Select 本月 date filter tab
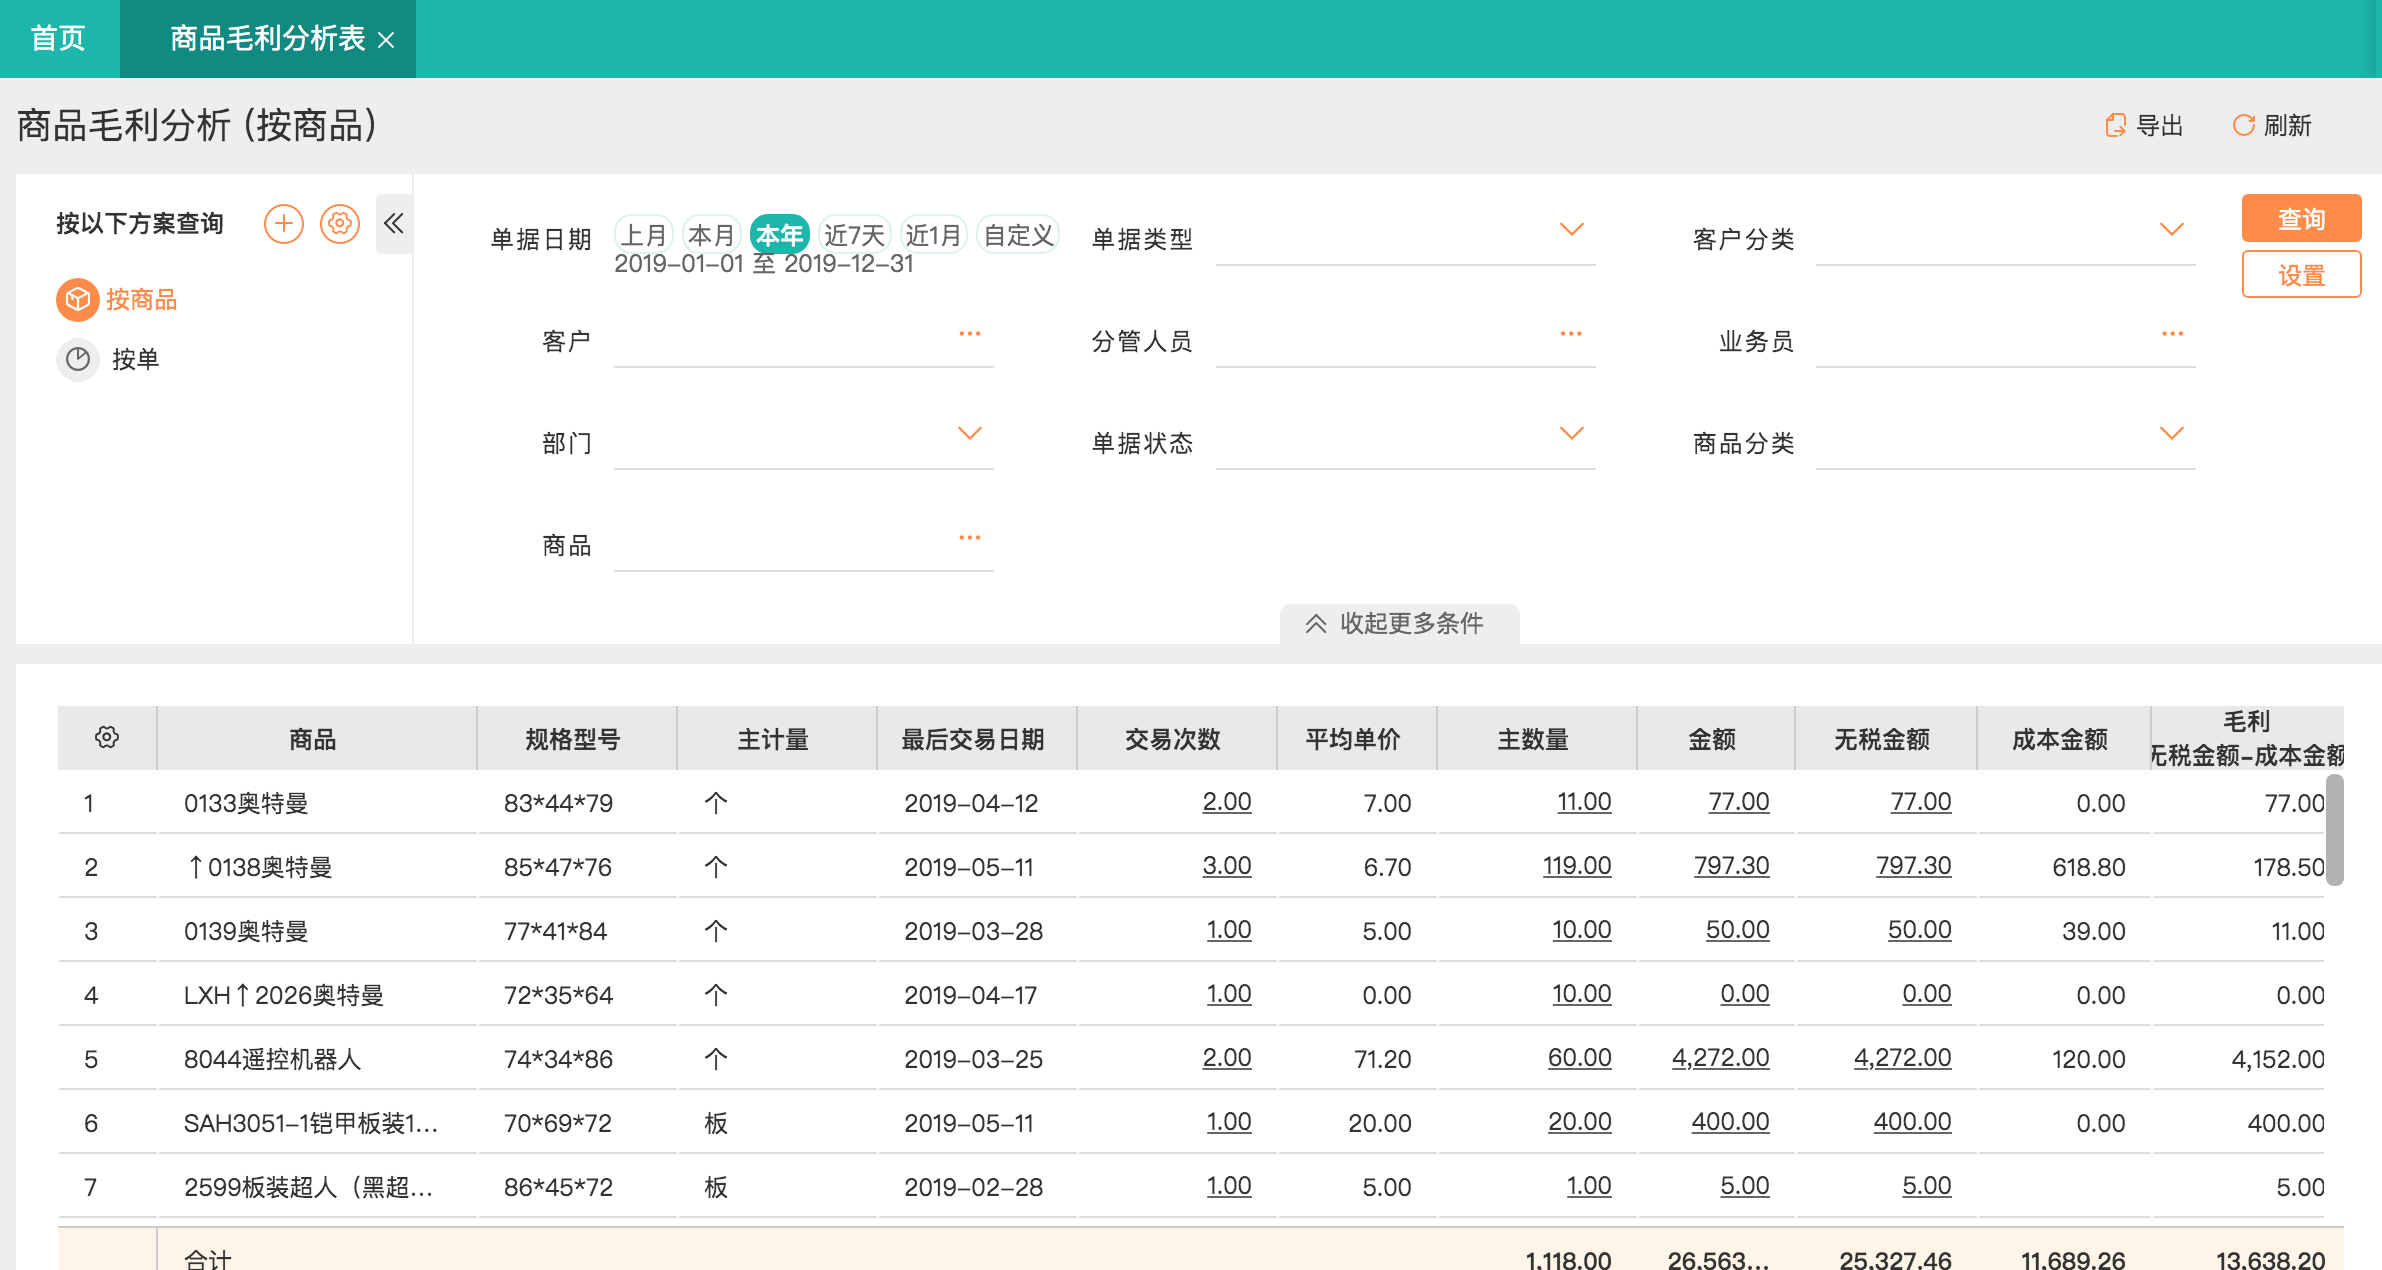Image resolution: width=2382 pixels, height=1270 pixels. [707, 233]
